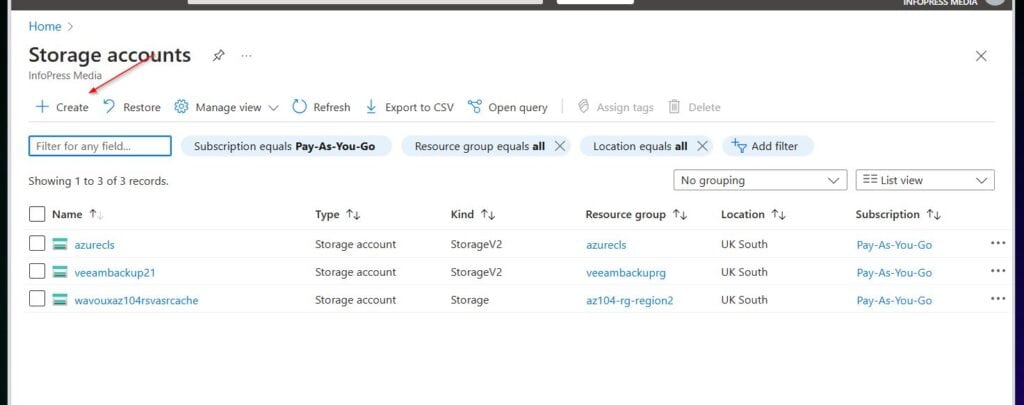The image size is (1024, 405).
Task: Open the List view dropdown
Action: point(925,180)
